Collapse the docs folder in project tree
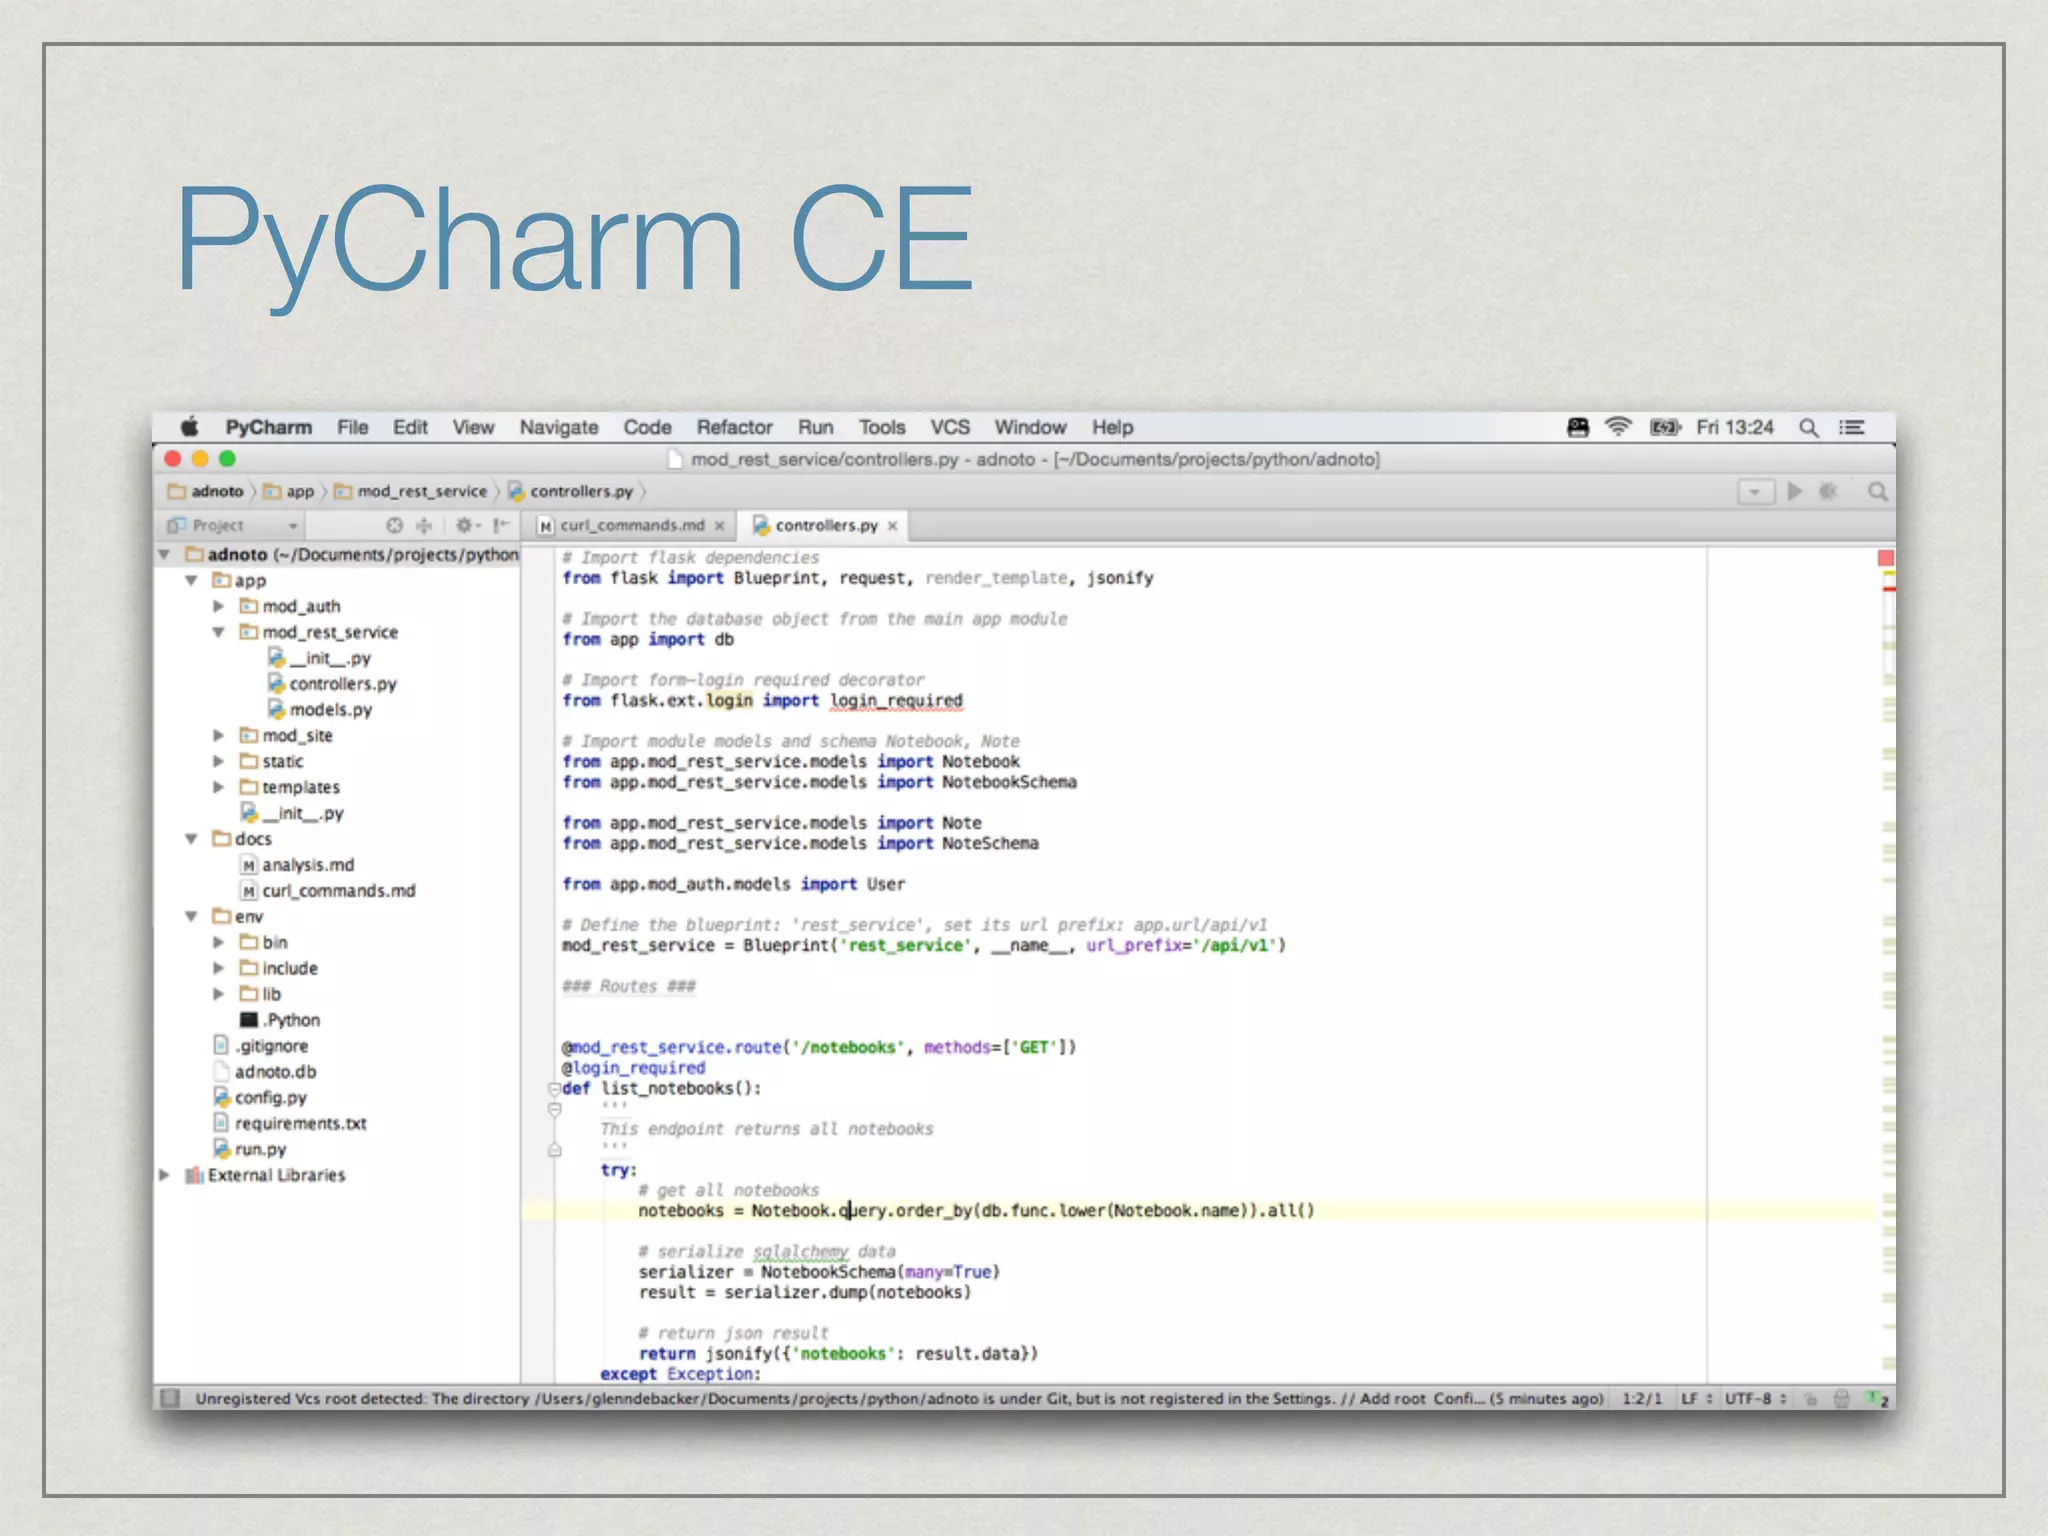The image size is (2048, 1536). (191, 839)
